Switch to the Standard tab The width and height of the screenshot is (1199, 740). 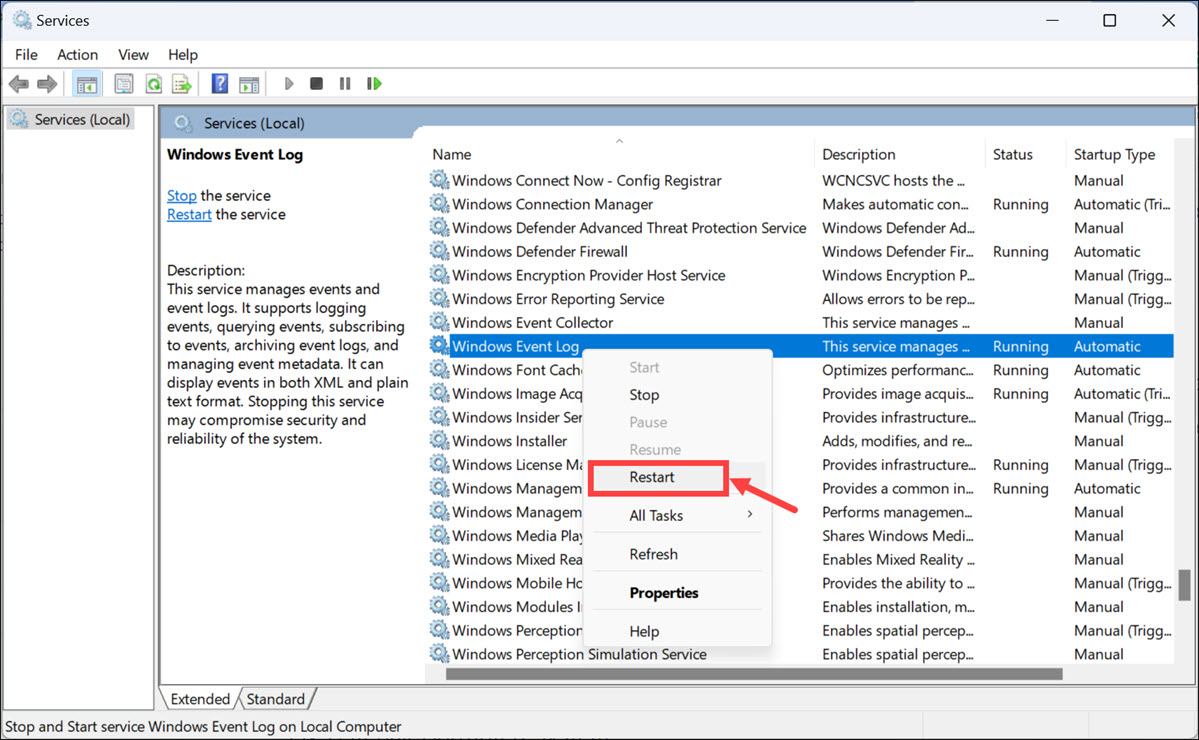[276, 698]
